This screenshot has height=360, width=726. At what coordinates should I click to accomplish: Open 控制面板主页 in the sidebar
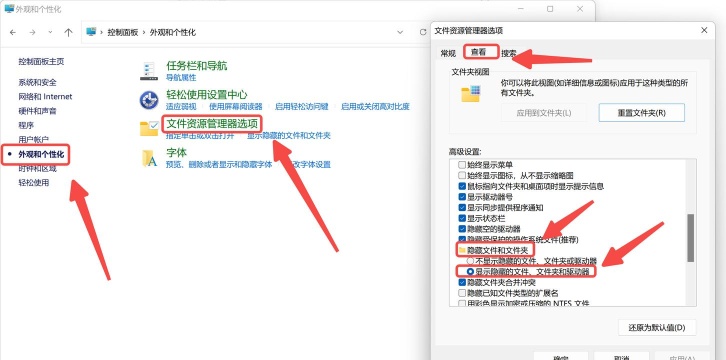(41, 62)
